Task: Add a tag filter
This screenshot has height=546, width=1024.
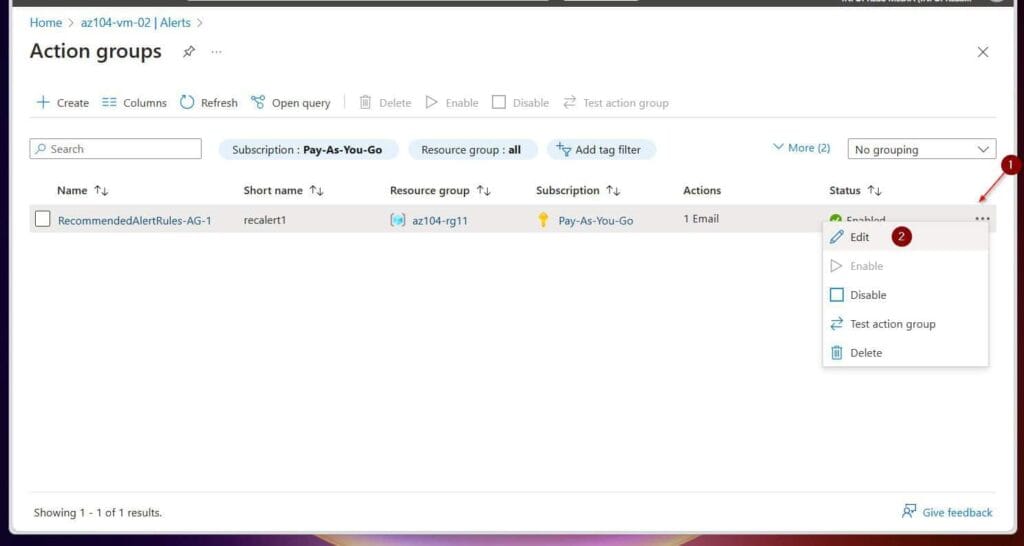Action: coord(599,150)
